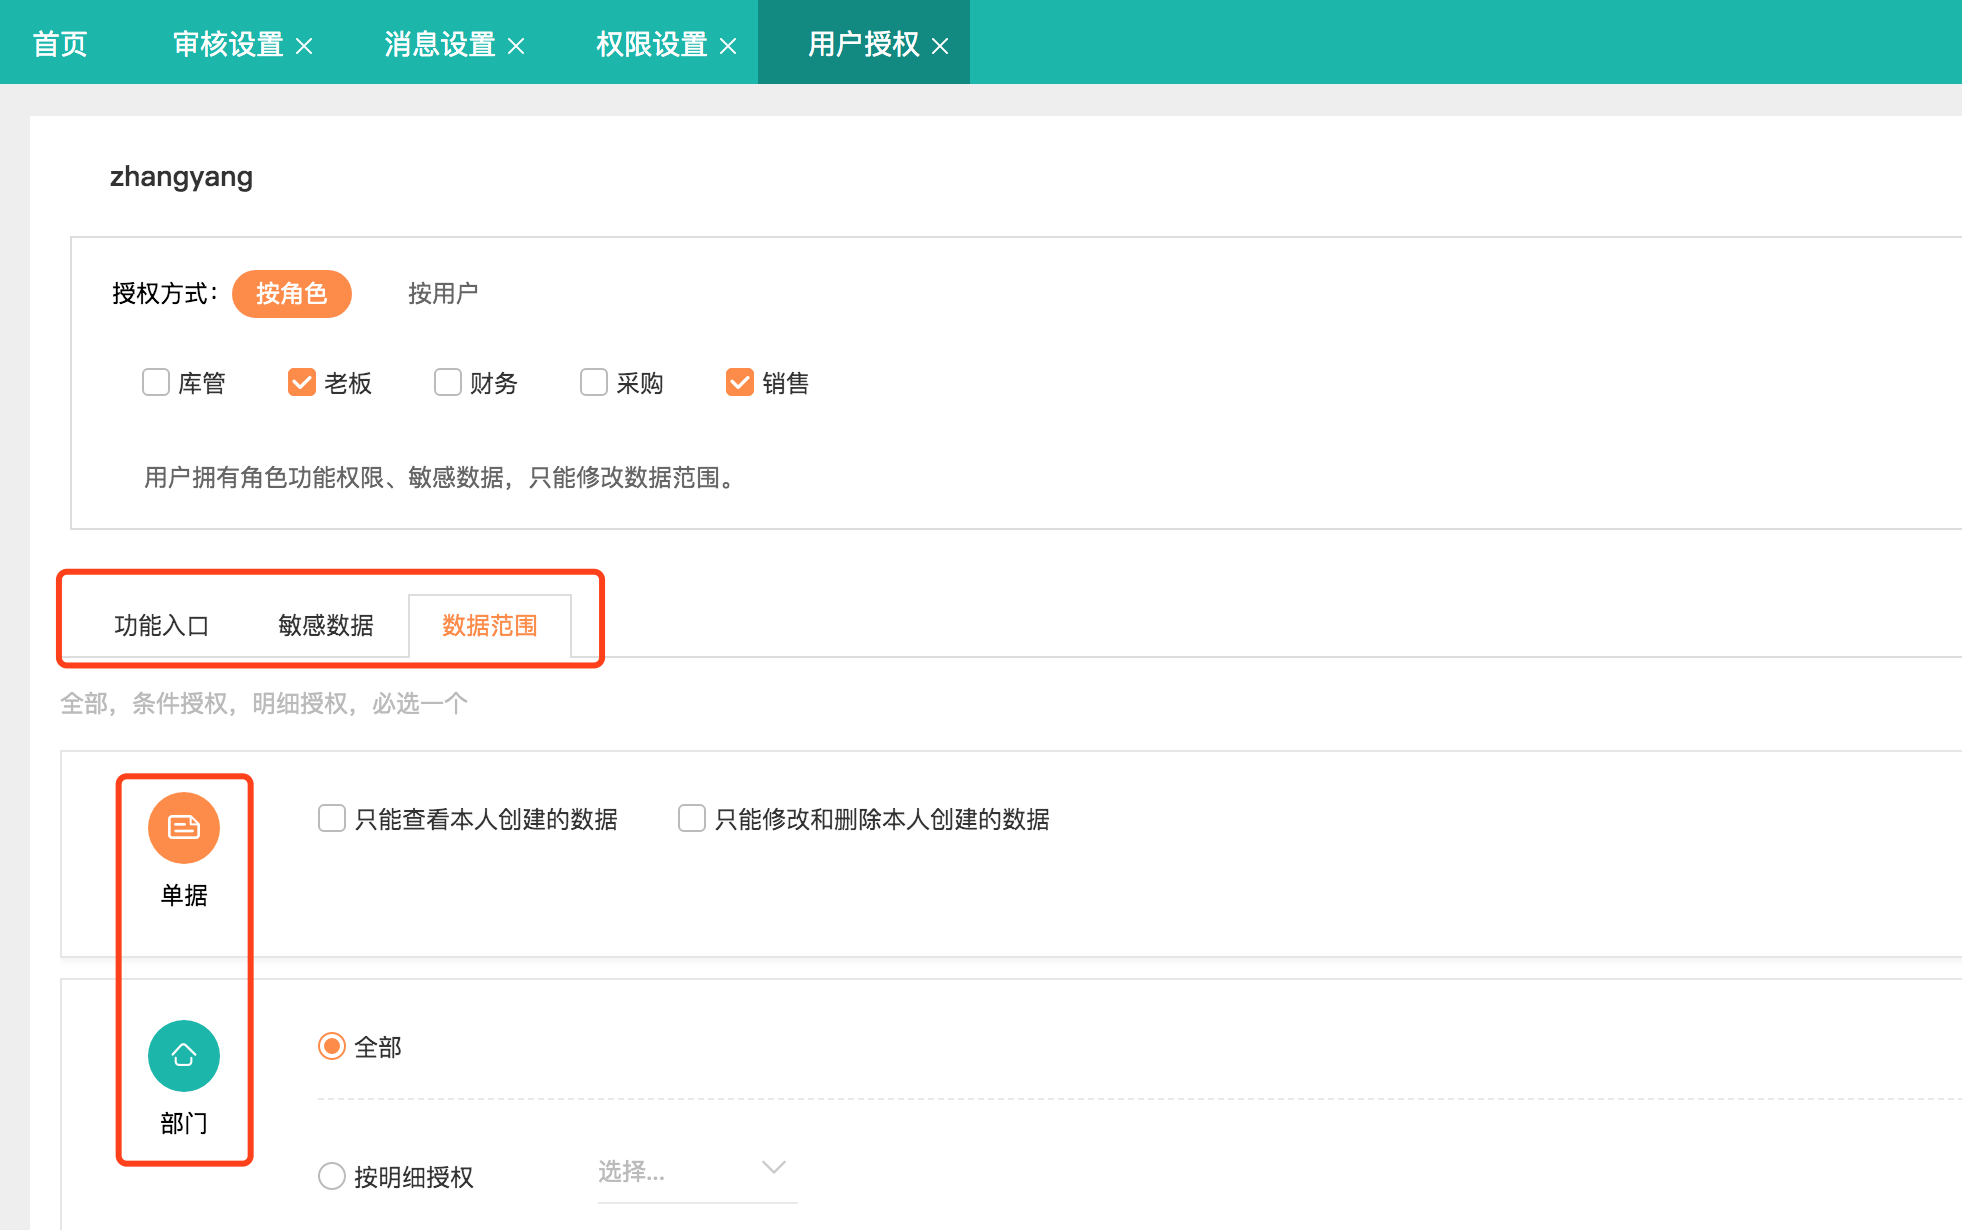Image resolution: width=1962 pixels, height=1230 pixels.
Task: Click the 首页 (Home) tab
Action: [59, 41]
